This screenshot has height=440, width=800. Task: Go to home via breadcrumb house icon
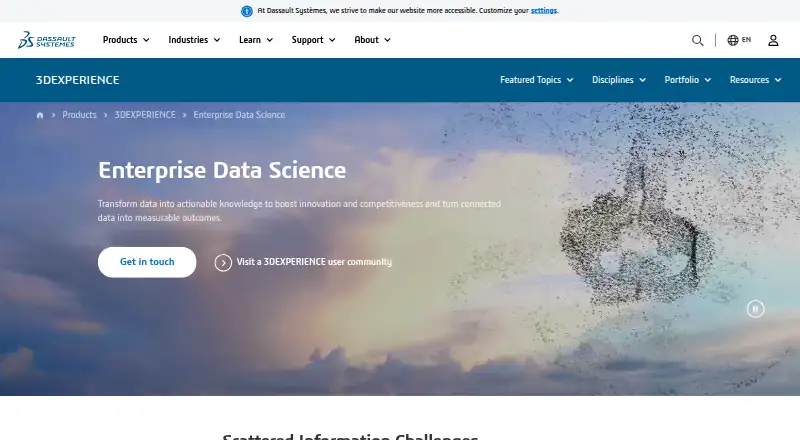(40, 115)
